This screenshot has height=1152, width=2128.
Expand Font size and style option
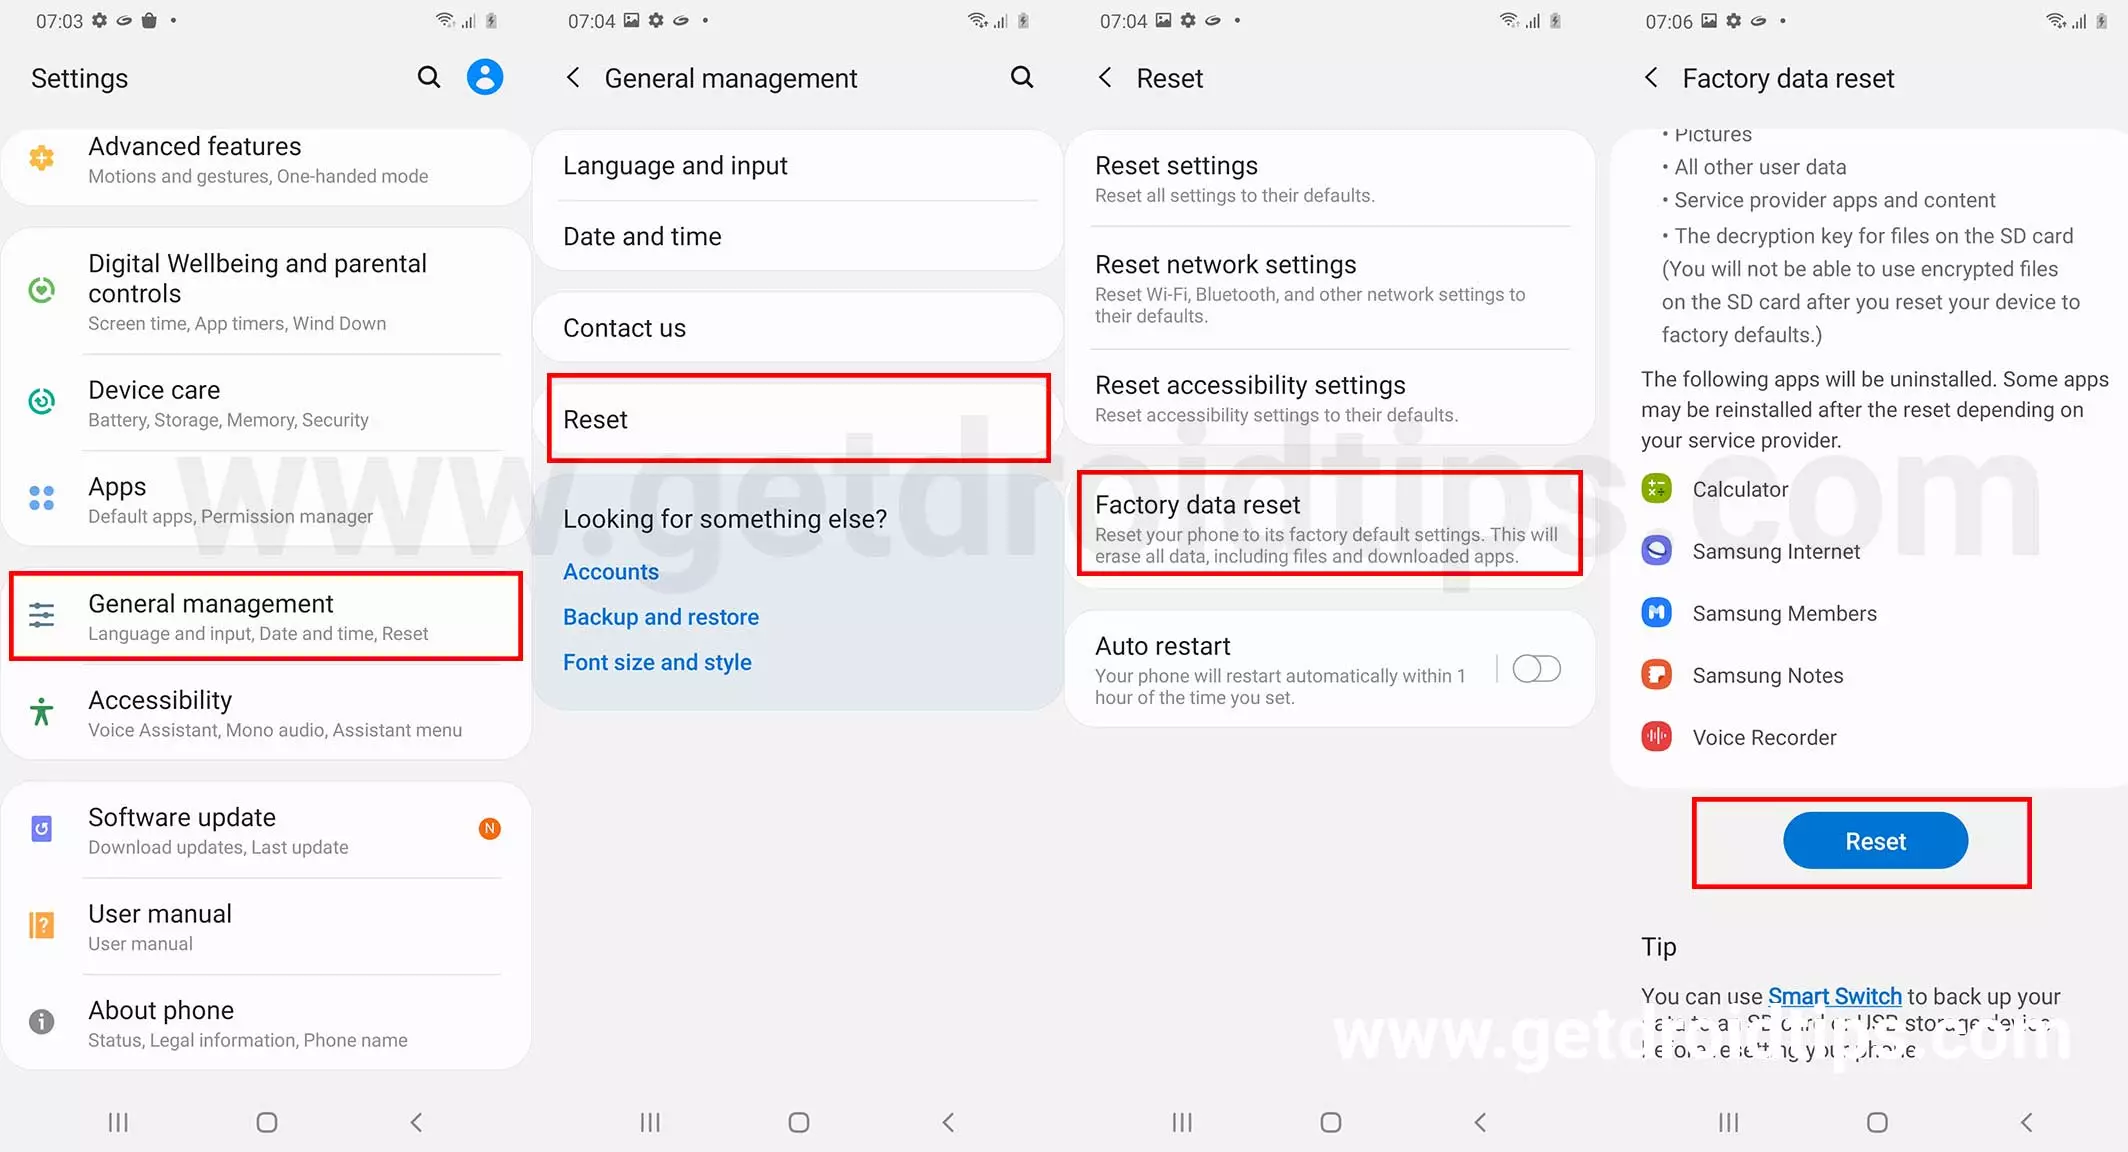pos(657,661)
